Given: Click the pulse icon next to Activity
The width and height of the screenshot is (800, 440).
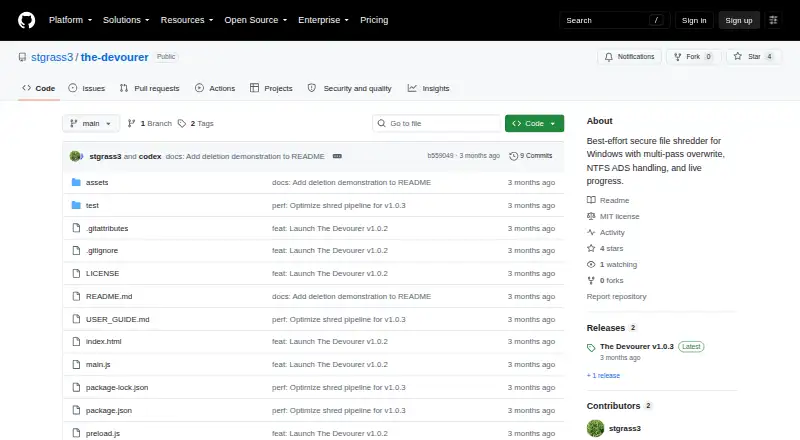Looking at the screenshot, I should click(591, 232).
